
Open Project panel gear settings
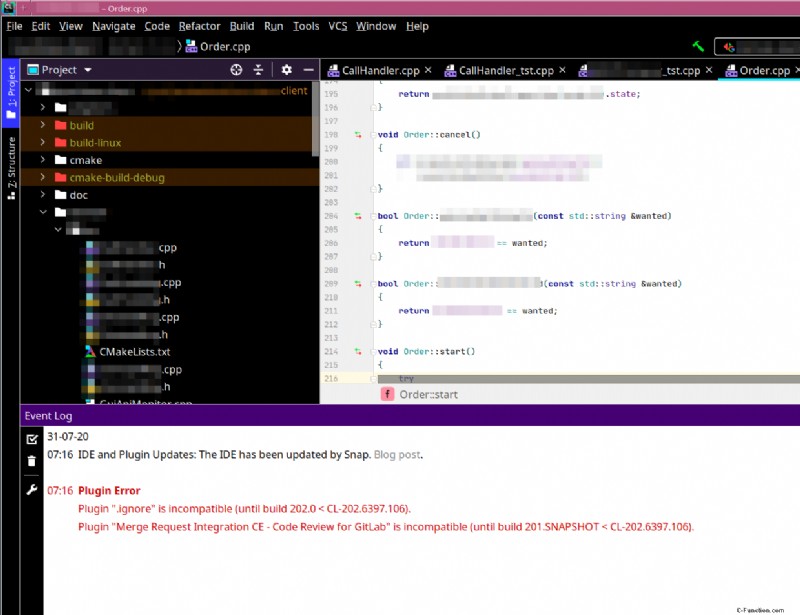287,70
